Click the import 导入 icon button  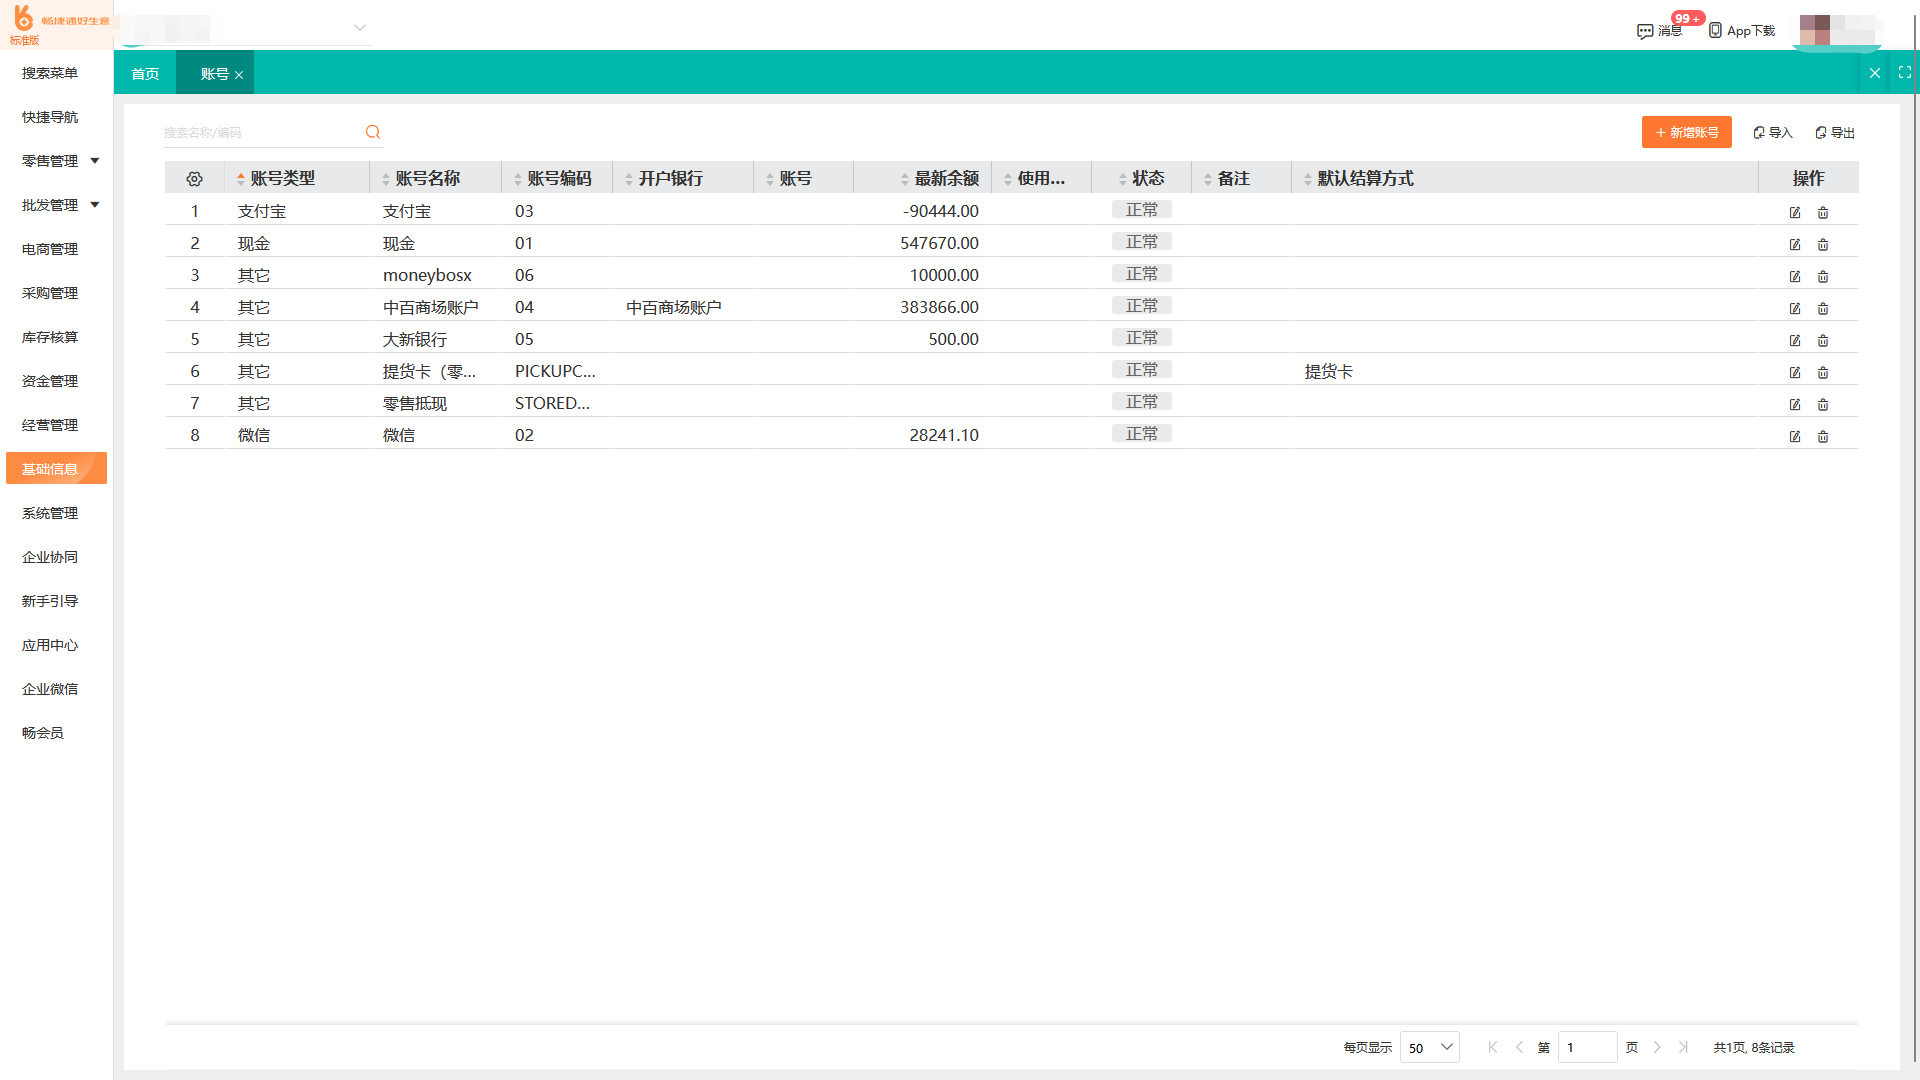pos(1774,132)
